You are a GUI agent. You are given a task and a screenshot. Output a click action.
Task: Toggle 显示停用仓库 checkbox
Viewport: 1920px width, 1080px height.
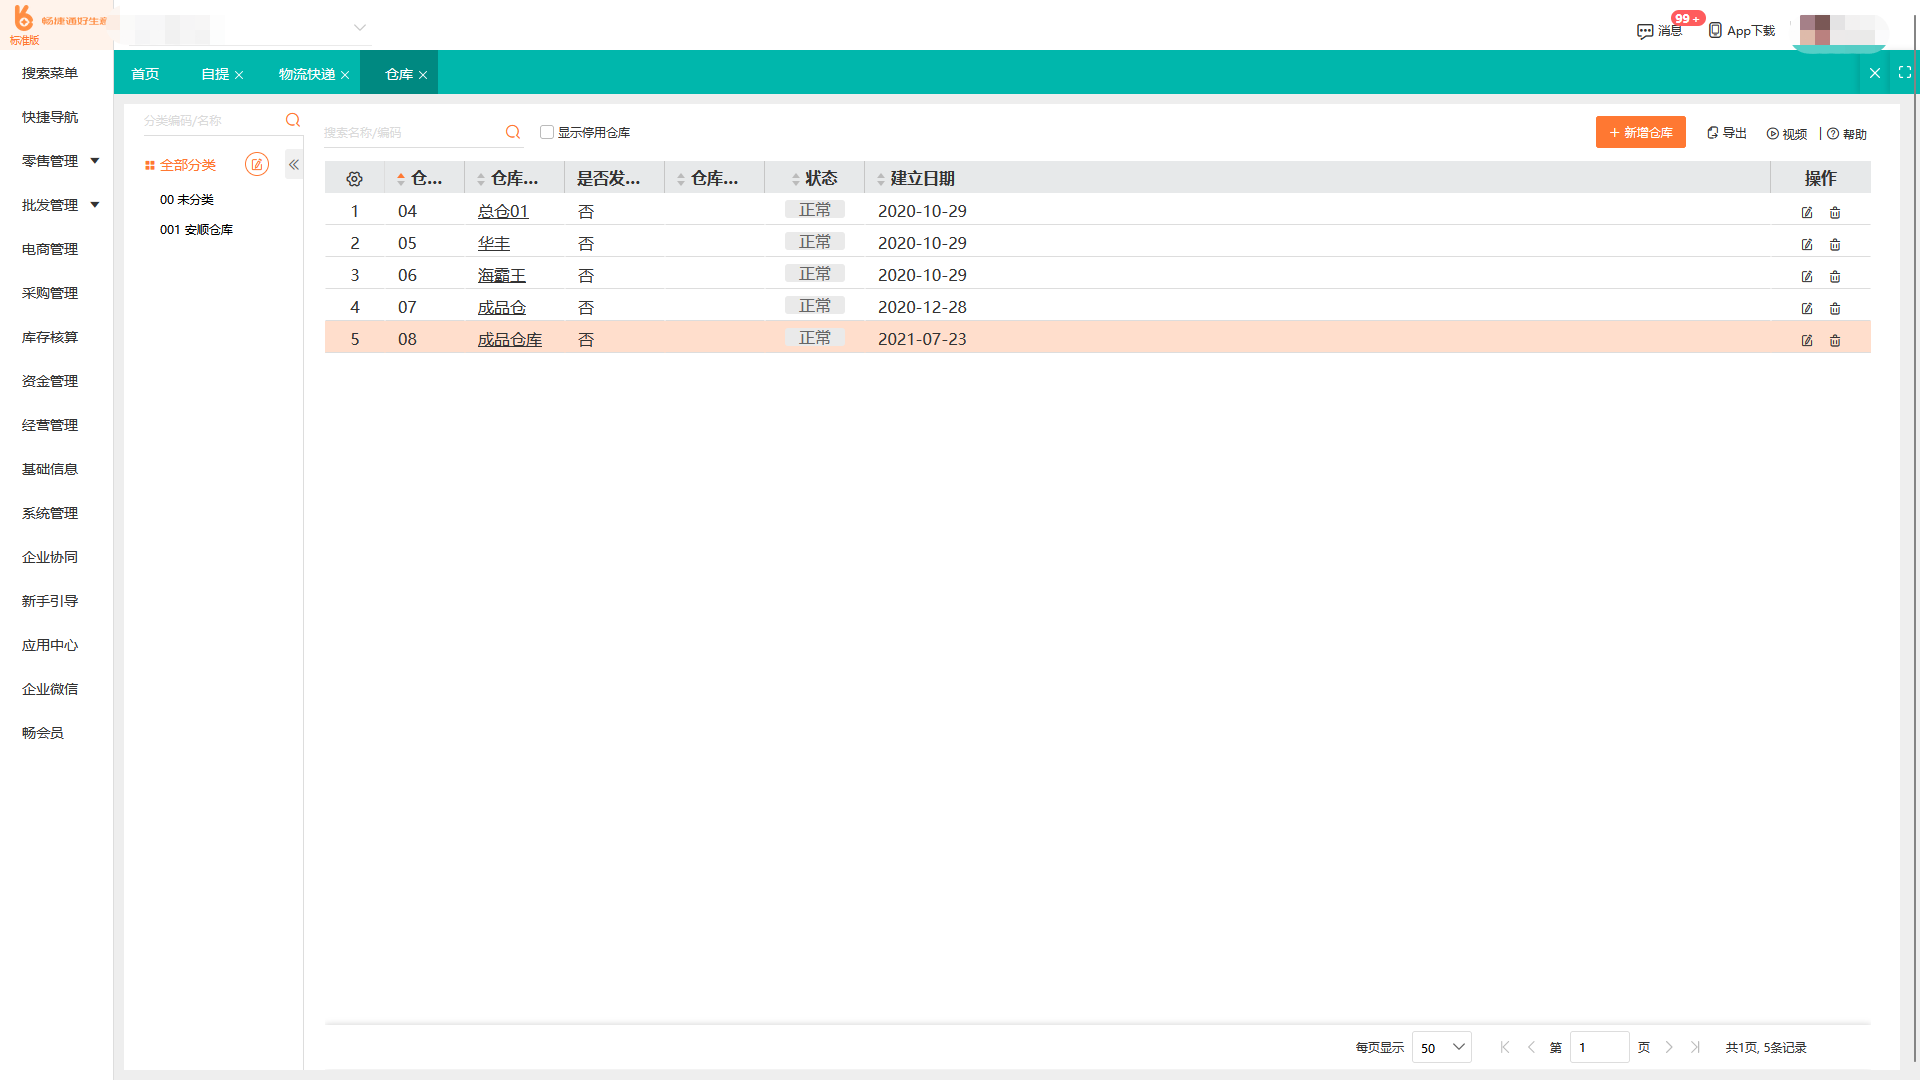click(546, 132)
